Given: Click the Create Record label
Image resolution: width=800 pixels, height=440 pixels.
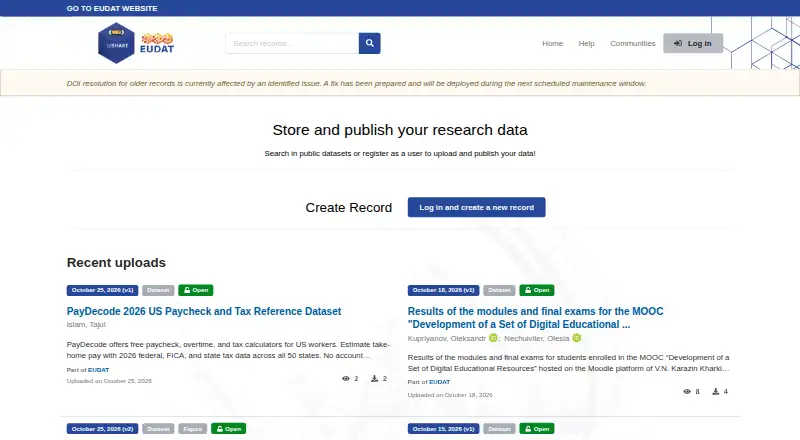Looking at the screenshot, I should (348, 208).
